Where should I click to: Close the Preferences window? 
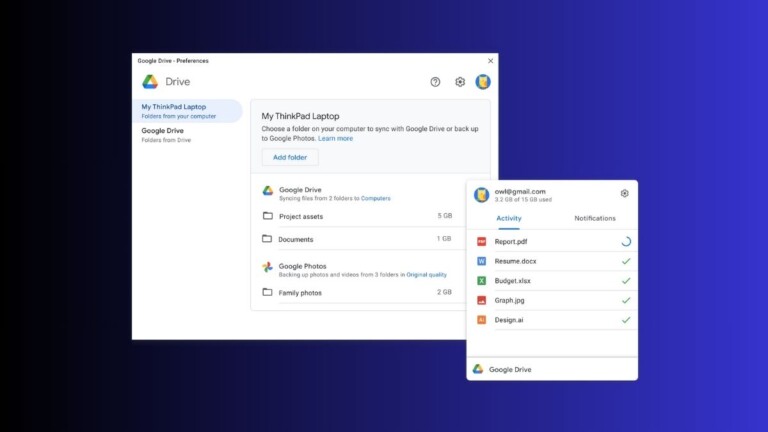pyautogui.click(x=490, y=61)
